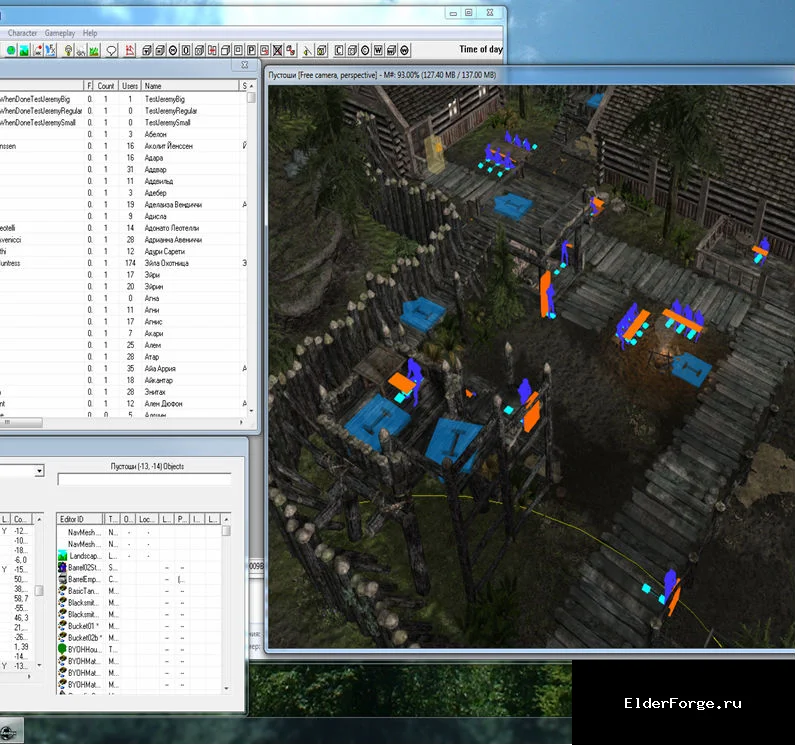Viewport: 795px width, 745px height.
Task: Open the Help menu
Action: [x=90, y=33]
